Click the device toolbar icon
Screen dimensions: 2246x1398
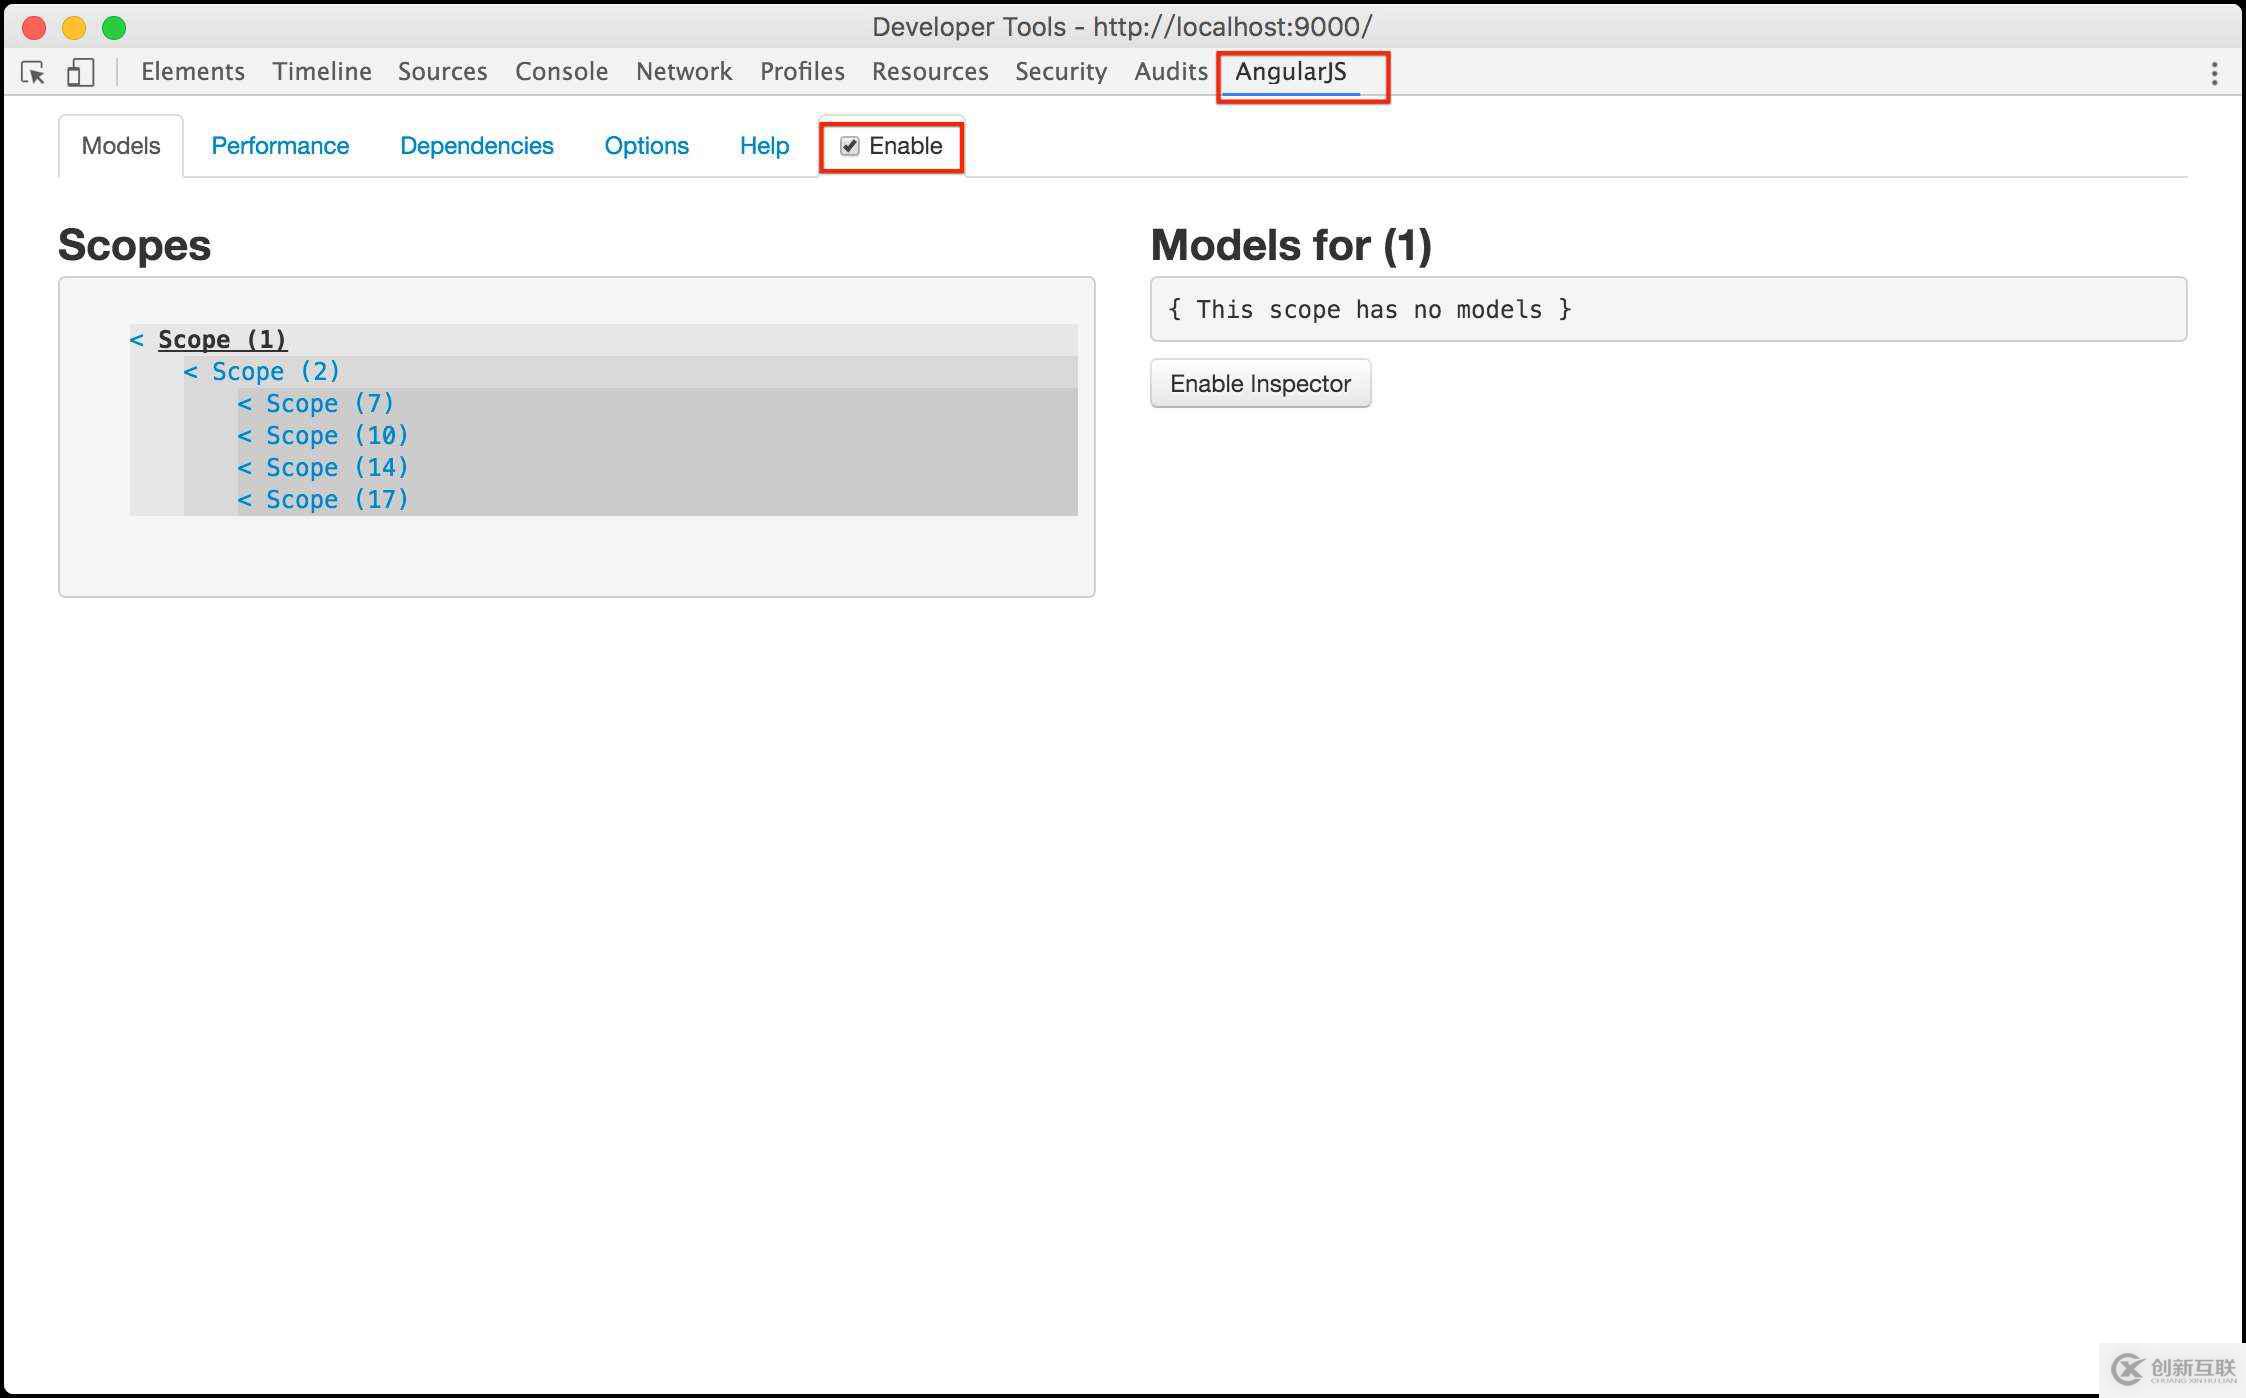pyautogui.click(x=79, y=71)
